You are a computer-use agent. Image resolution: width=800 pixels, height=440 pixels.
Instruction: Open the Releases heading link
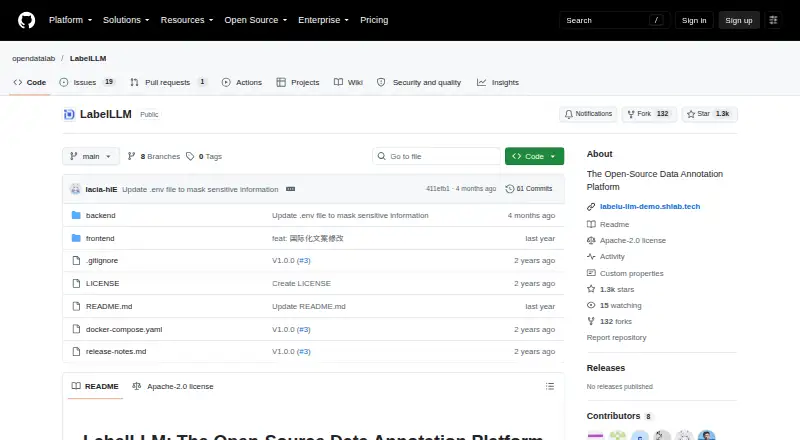606,368
